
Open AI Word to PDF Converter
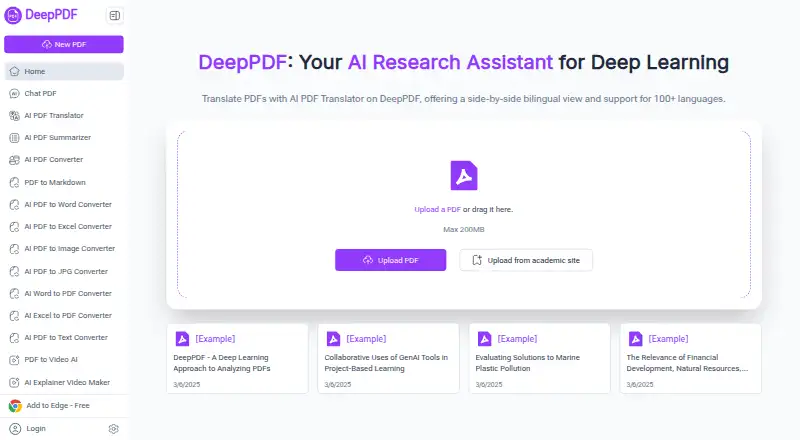(x=64, y=294)
